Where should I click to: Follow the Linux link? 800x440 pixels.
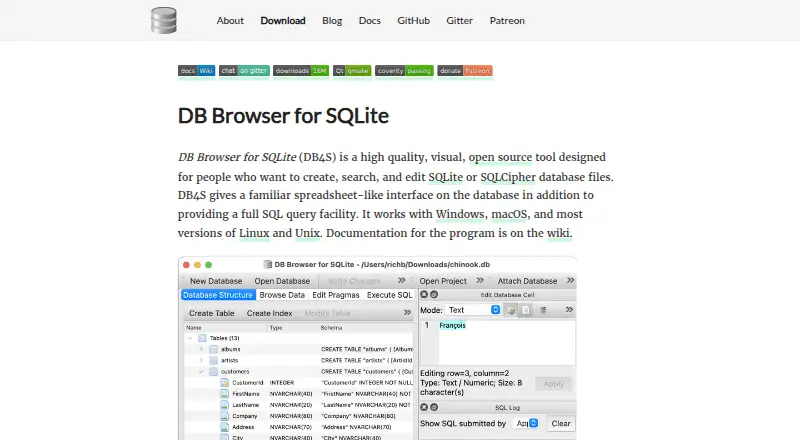254,233
